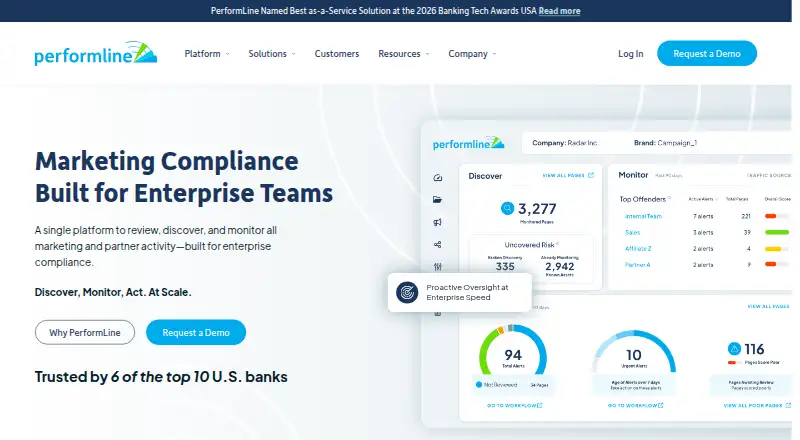Select the share nodes icon in the preview sidebar
The height and width of the screenshot is (440, 800).
click(437, 245)
